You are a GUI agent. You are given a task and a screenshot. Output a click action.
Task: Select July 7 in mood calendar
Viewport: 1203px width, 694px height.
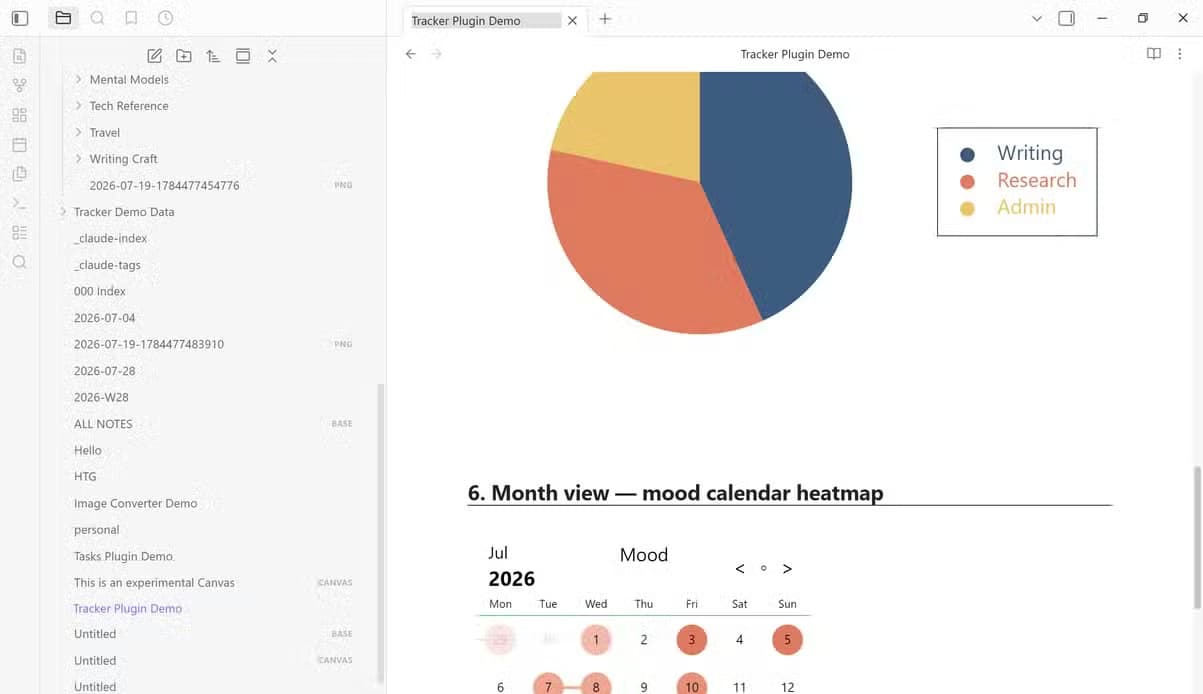548,686
